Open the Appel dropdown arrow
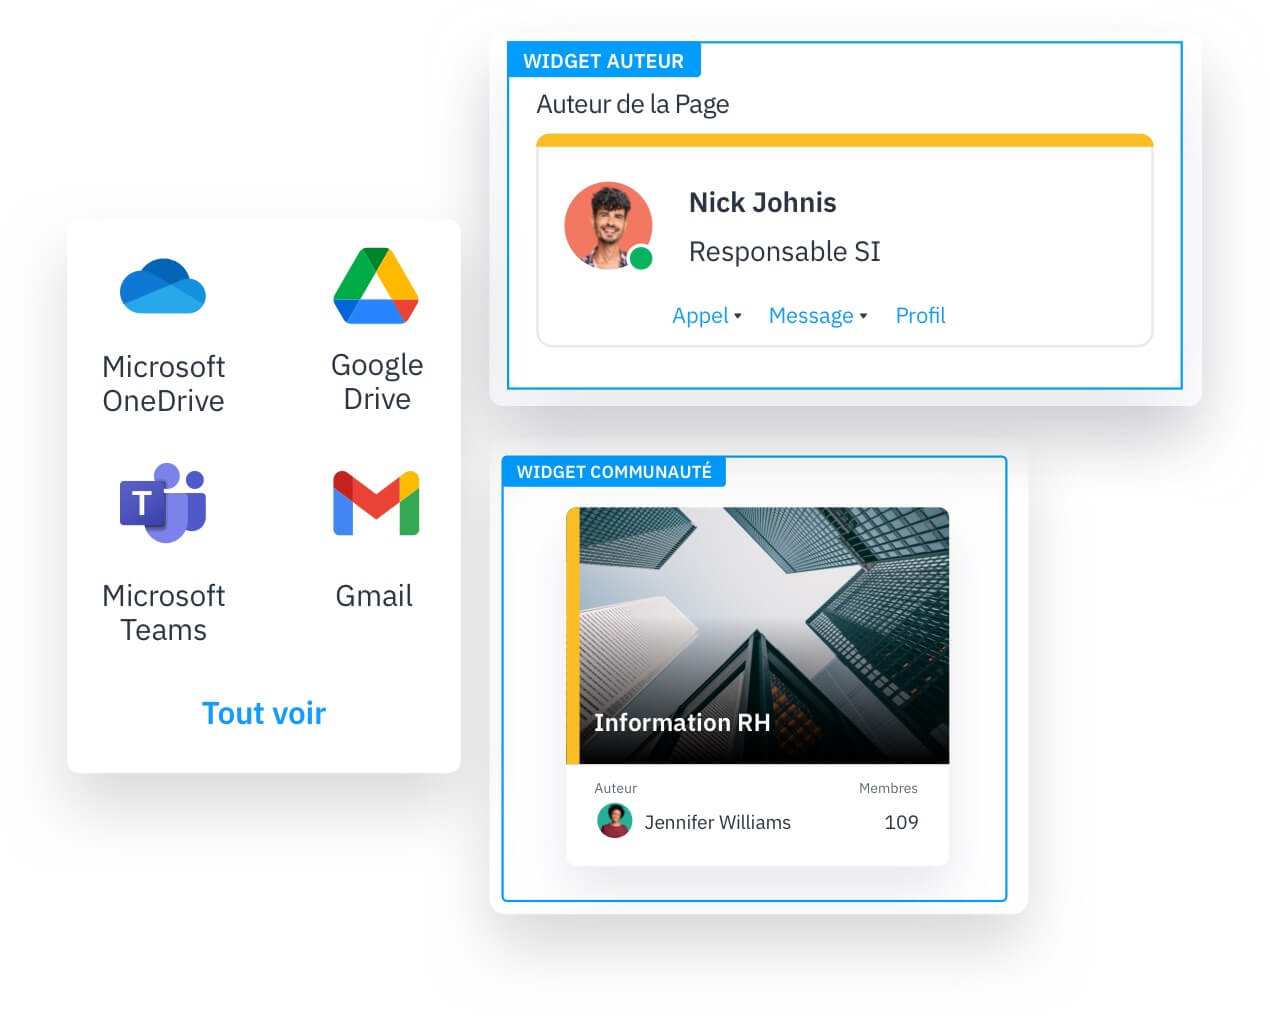1270x1016 pixels. coord(737,317)
